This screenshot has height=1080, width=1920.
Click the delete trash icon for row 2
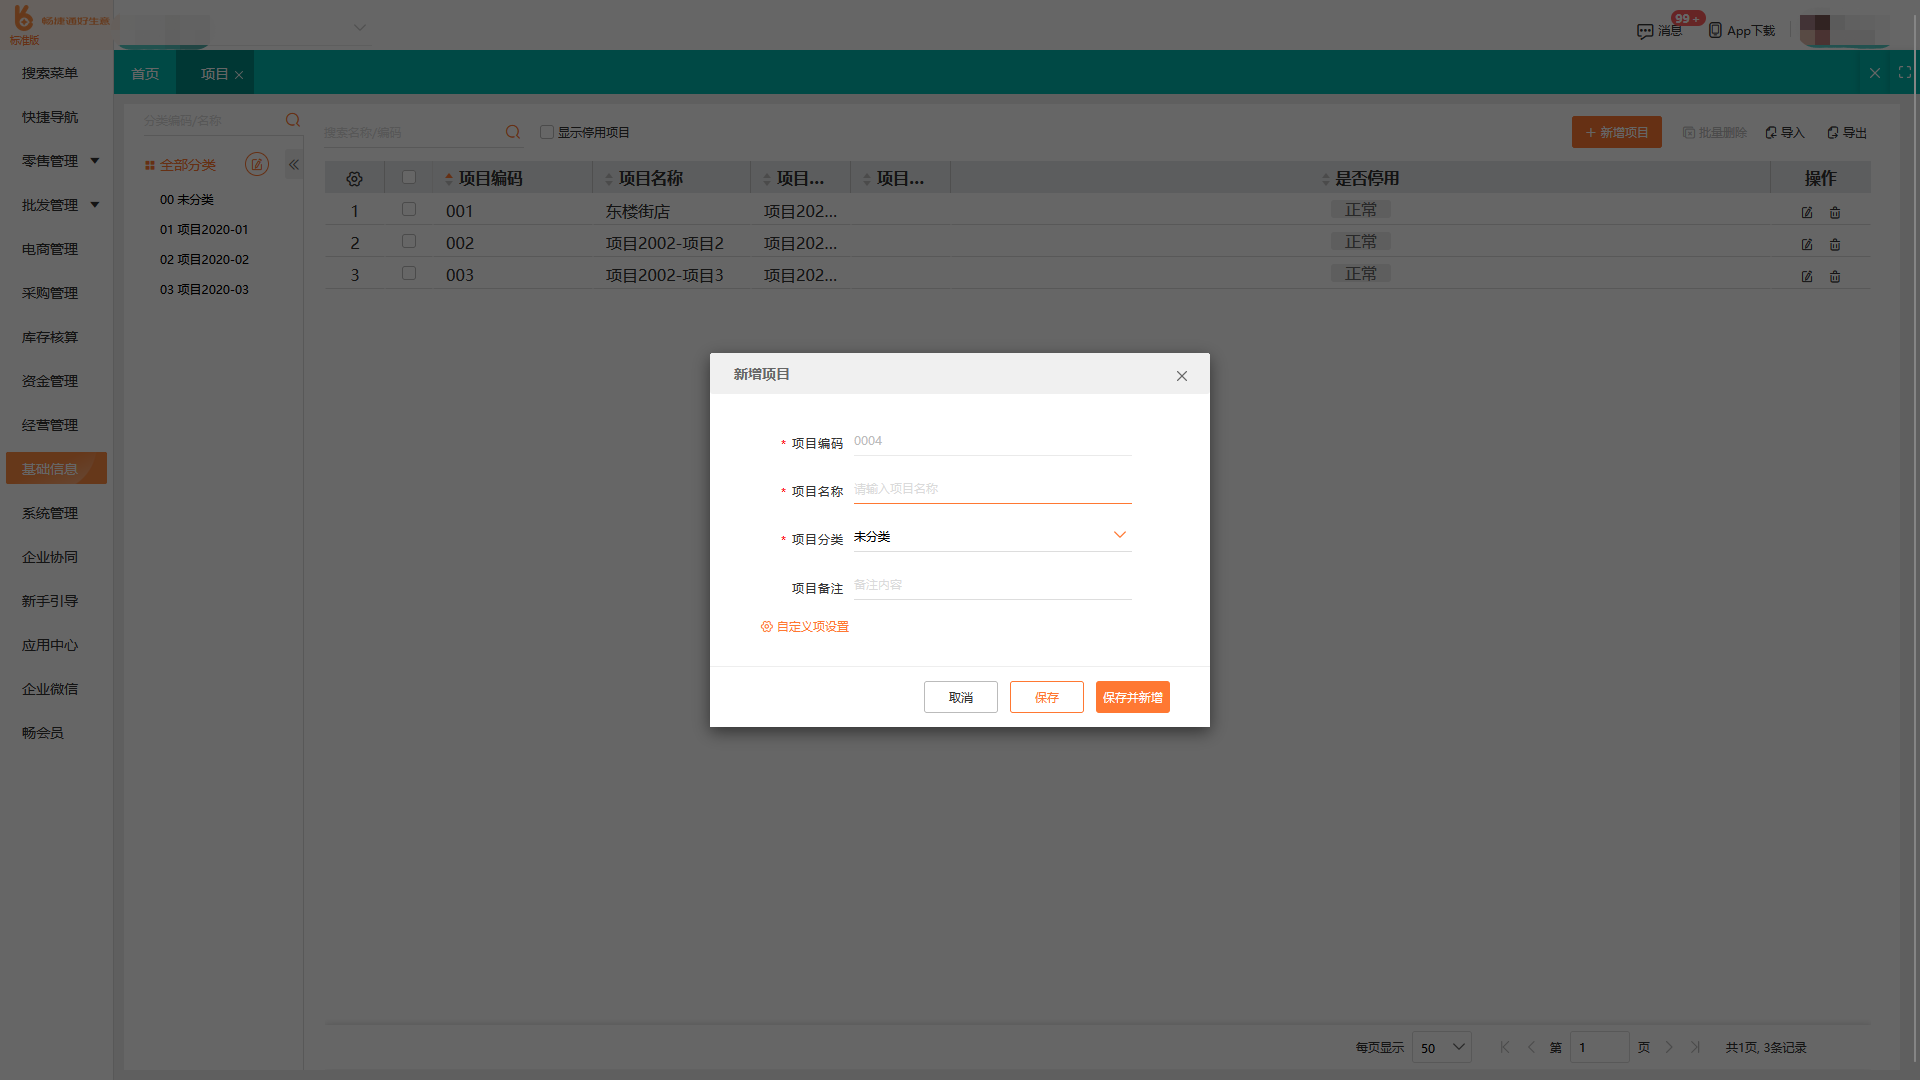point(1834,244)
